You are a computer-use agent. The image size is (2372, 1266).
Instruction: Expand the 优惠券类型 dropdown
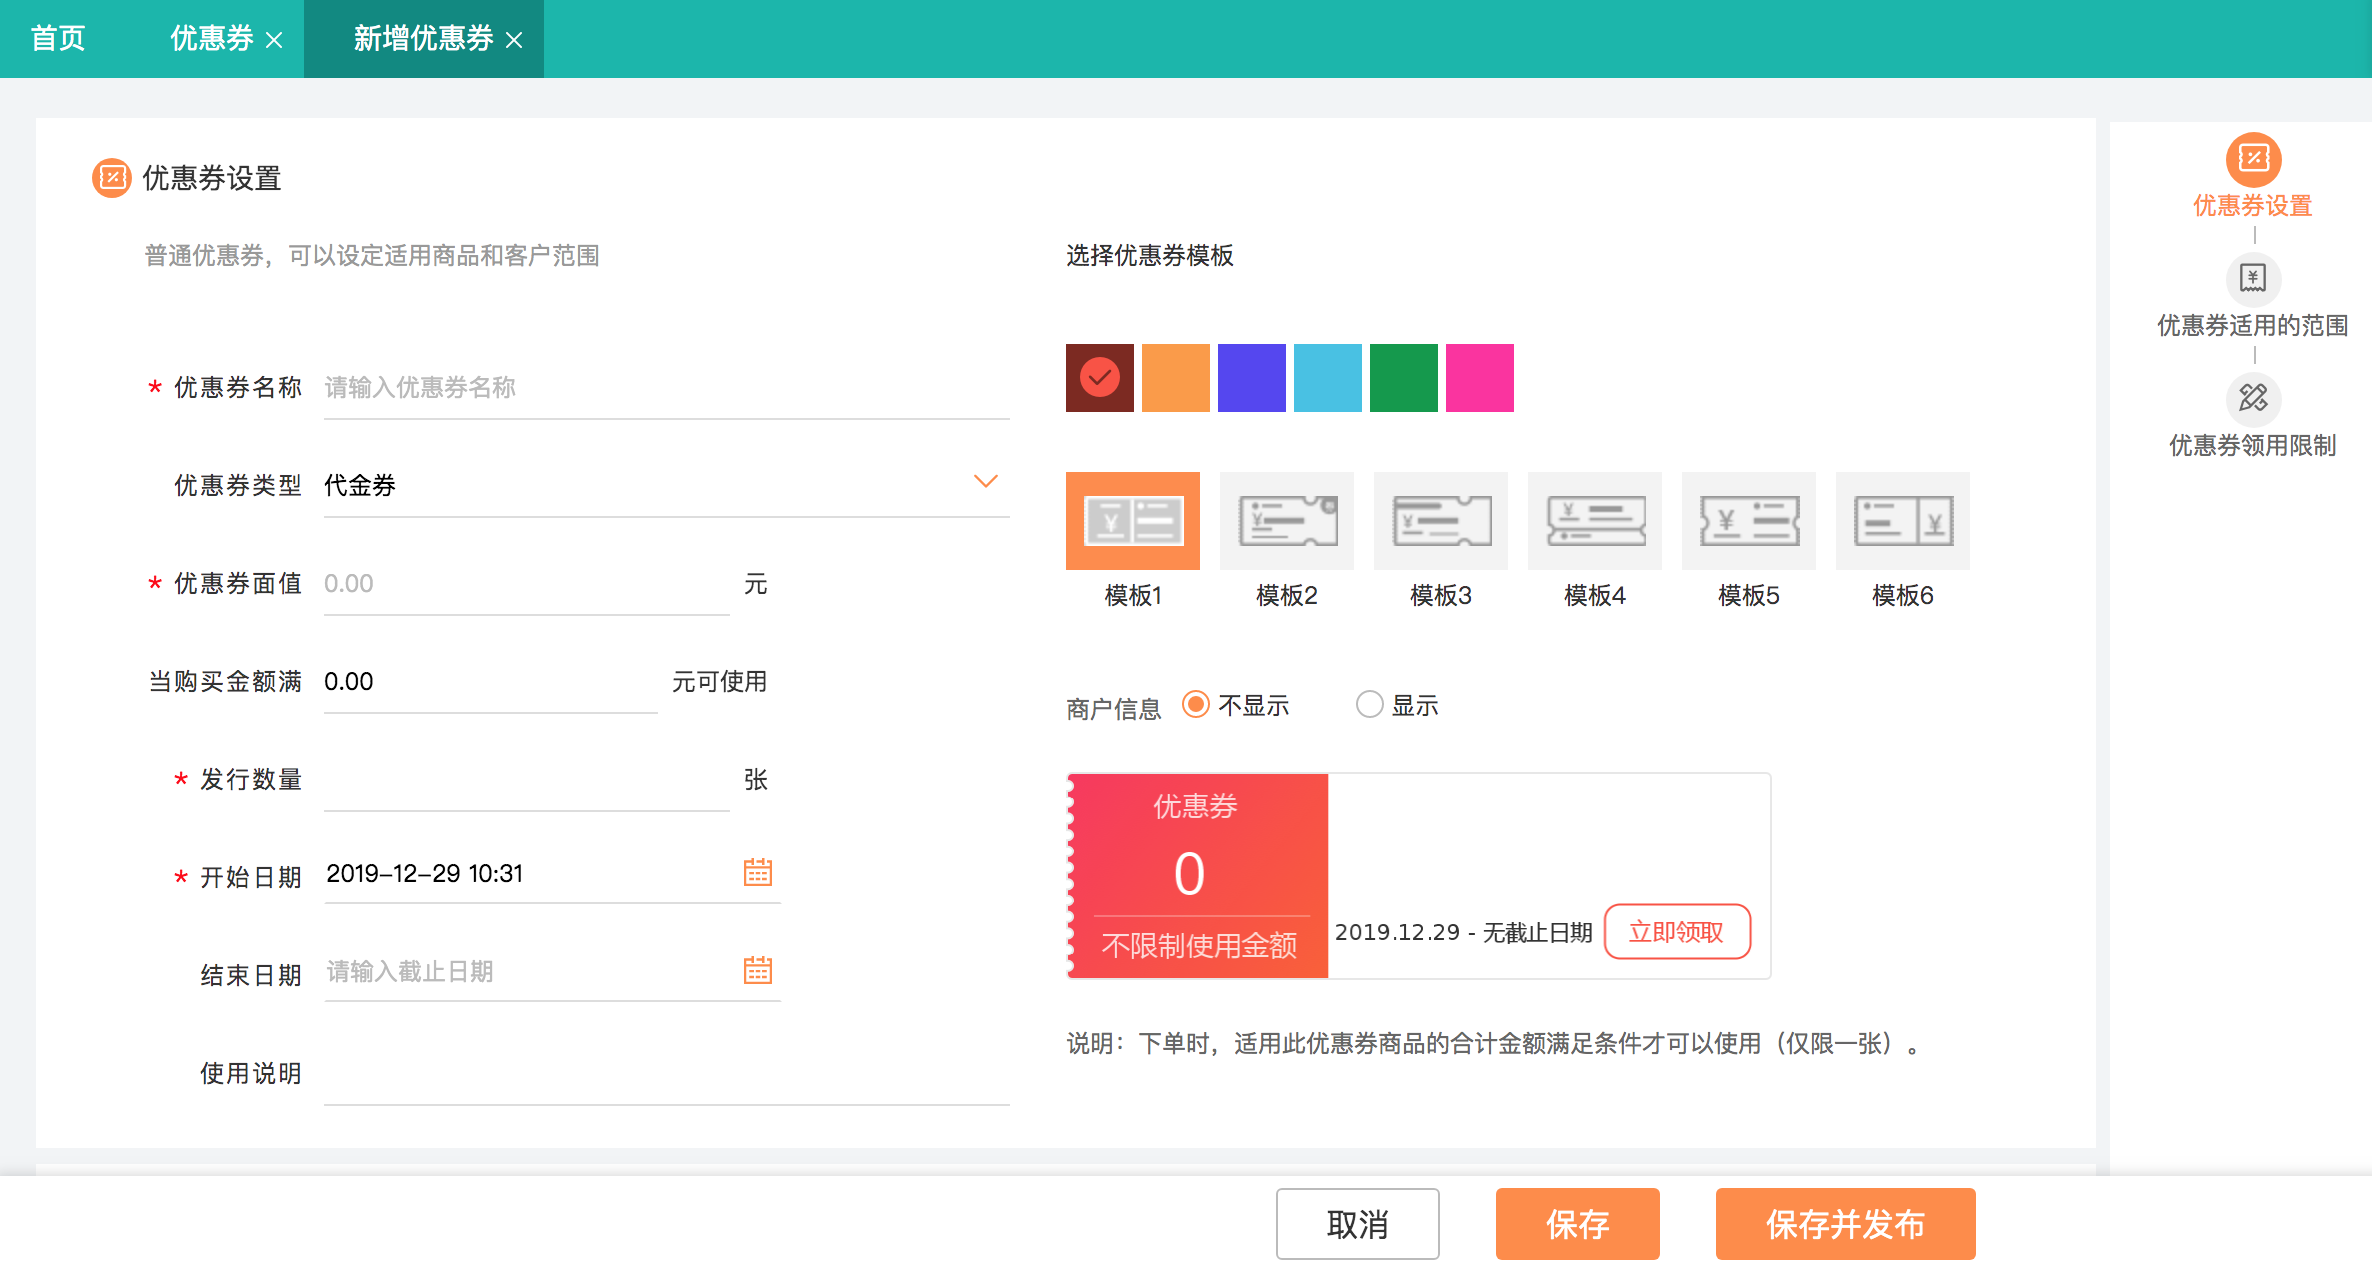tap(988, 482)
